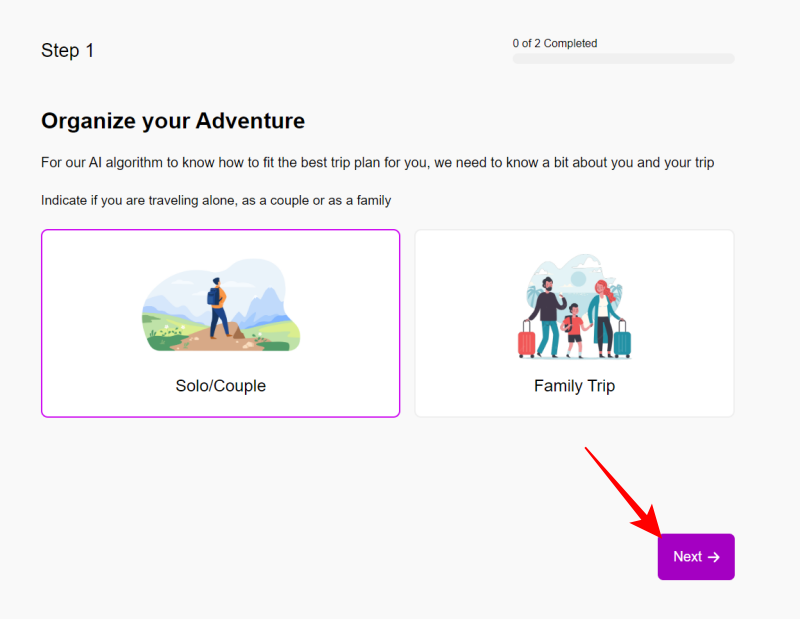Choose the Family Trip text label

point(574,386)
